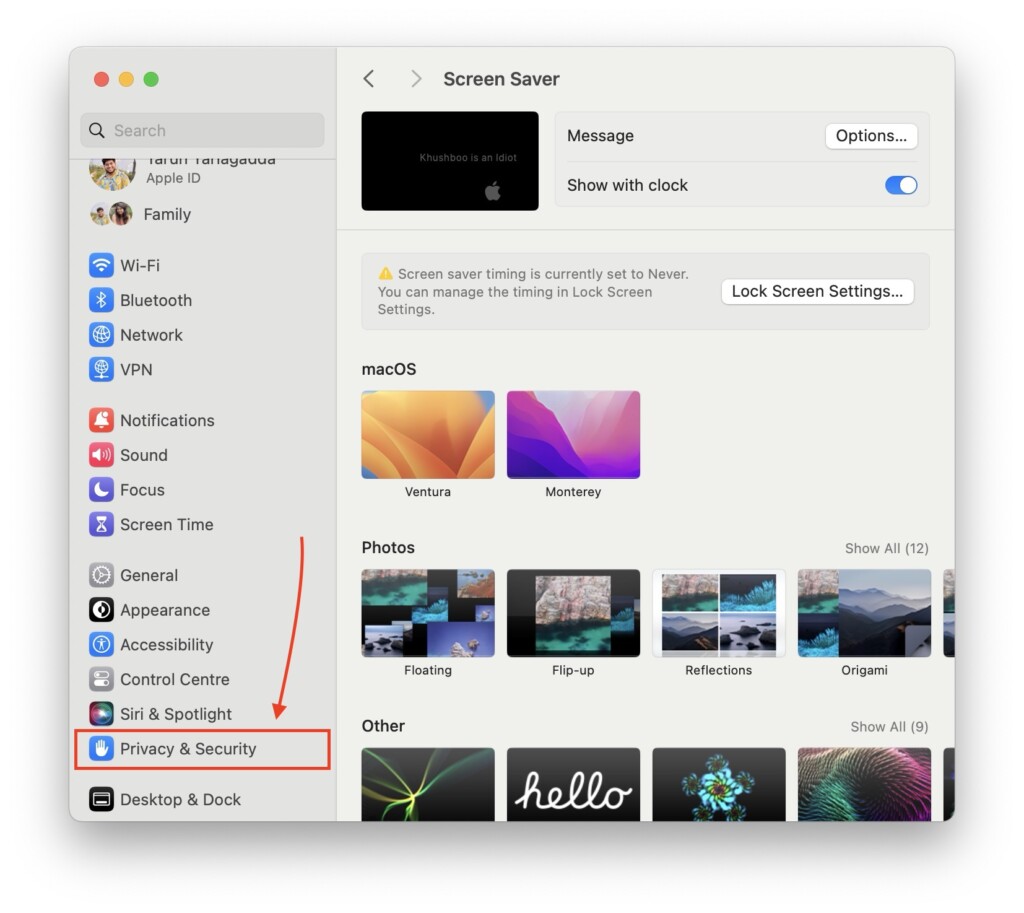The image size is (1024, 913).
Task: Close window with the red button
Action: (x=101, y=79)
